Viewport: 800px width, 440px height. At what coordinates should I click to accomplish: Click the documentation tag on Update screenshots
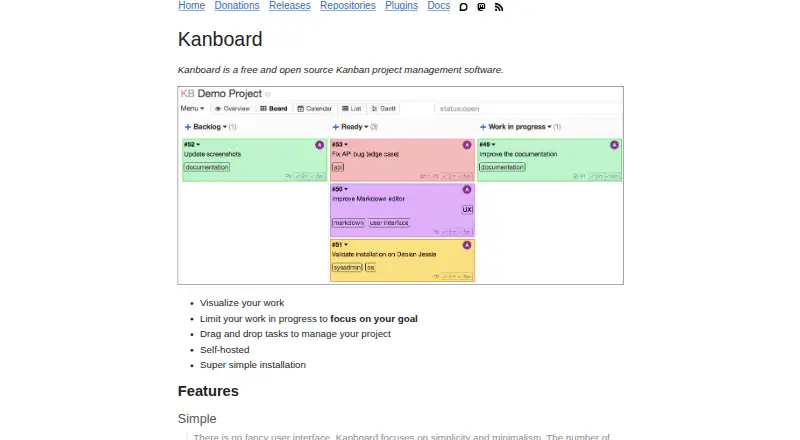click(x=207, y=167)
